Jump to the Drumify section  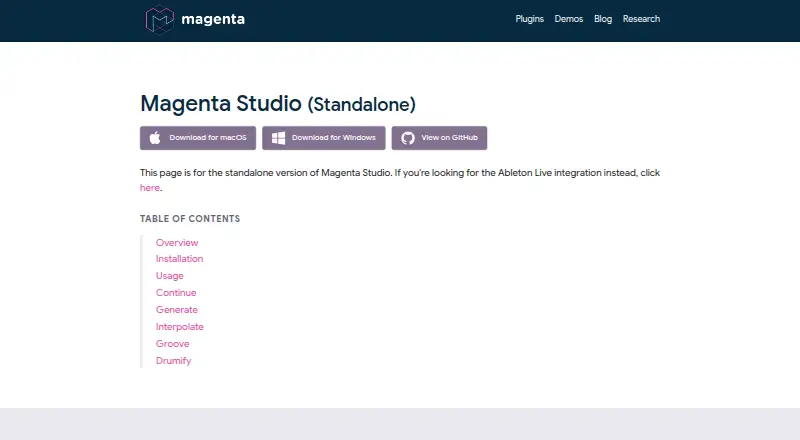173,360
